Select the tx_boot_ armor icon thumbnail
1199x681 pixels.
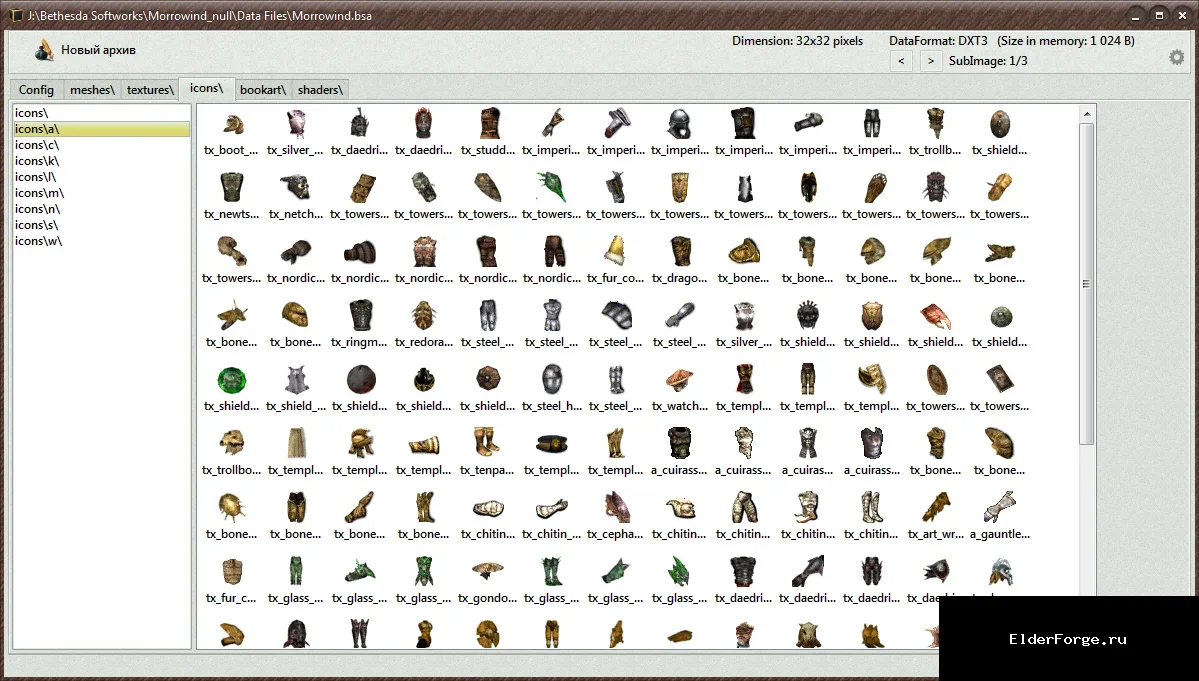click(232, 125)
